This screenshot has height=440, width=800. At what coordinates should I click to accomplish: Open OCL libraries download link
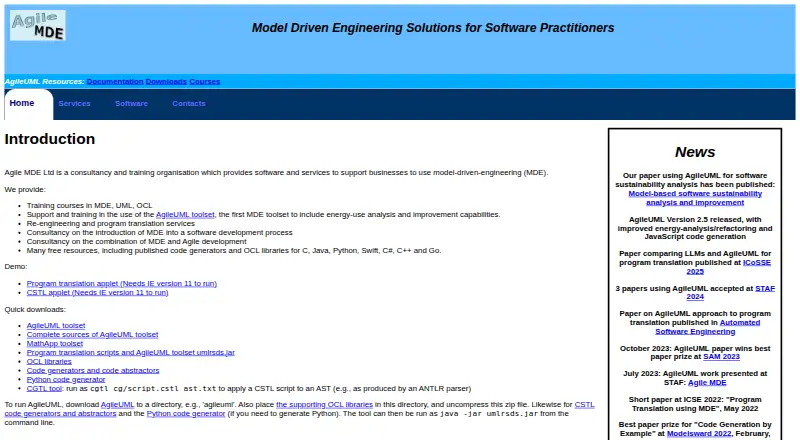coord(49,362)
